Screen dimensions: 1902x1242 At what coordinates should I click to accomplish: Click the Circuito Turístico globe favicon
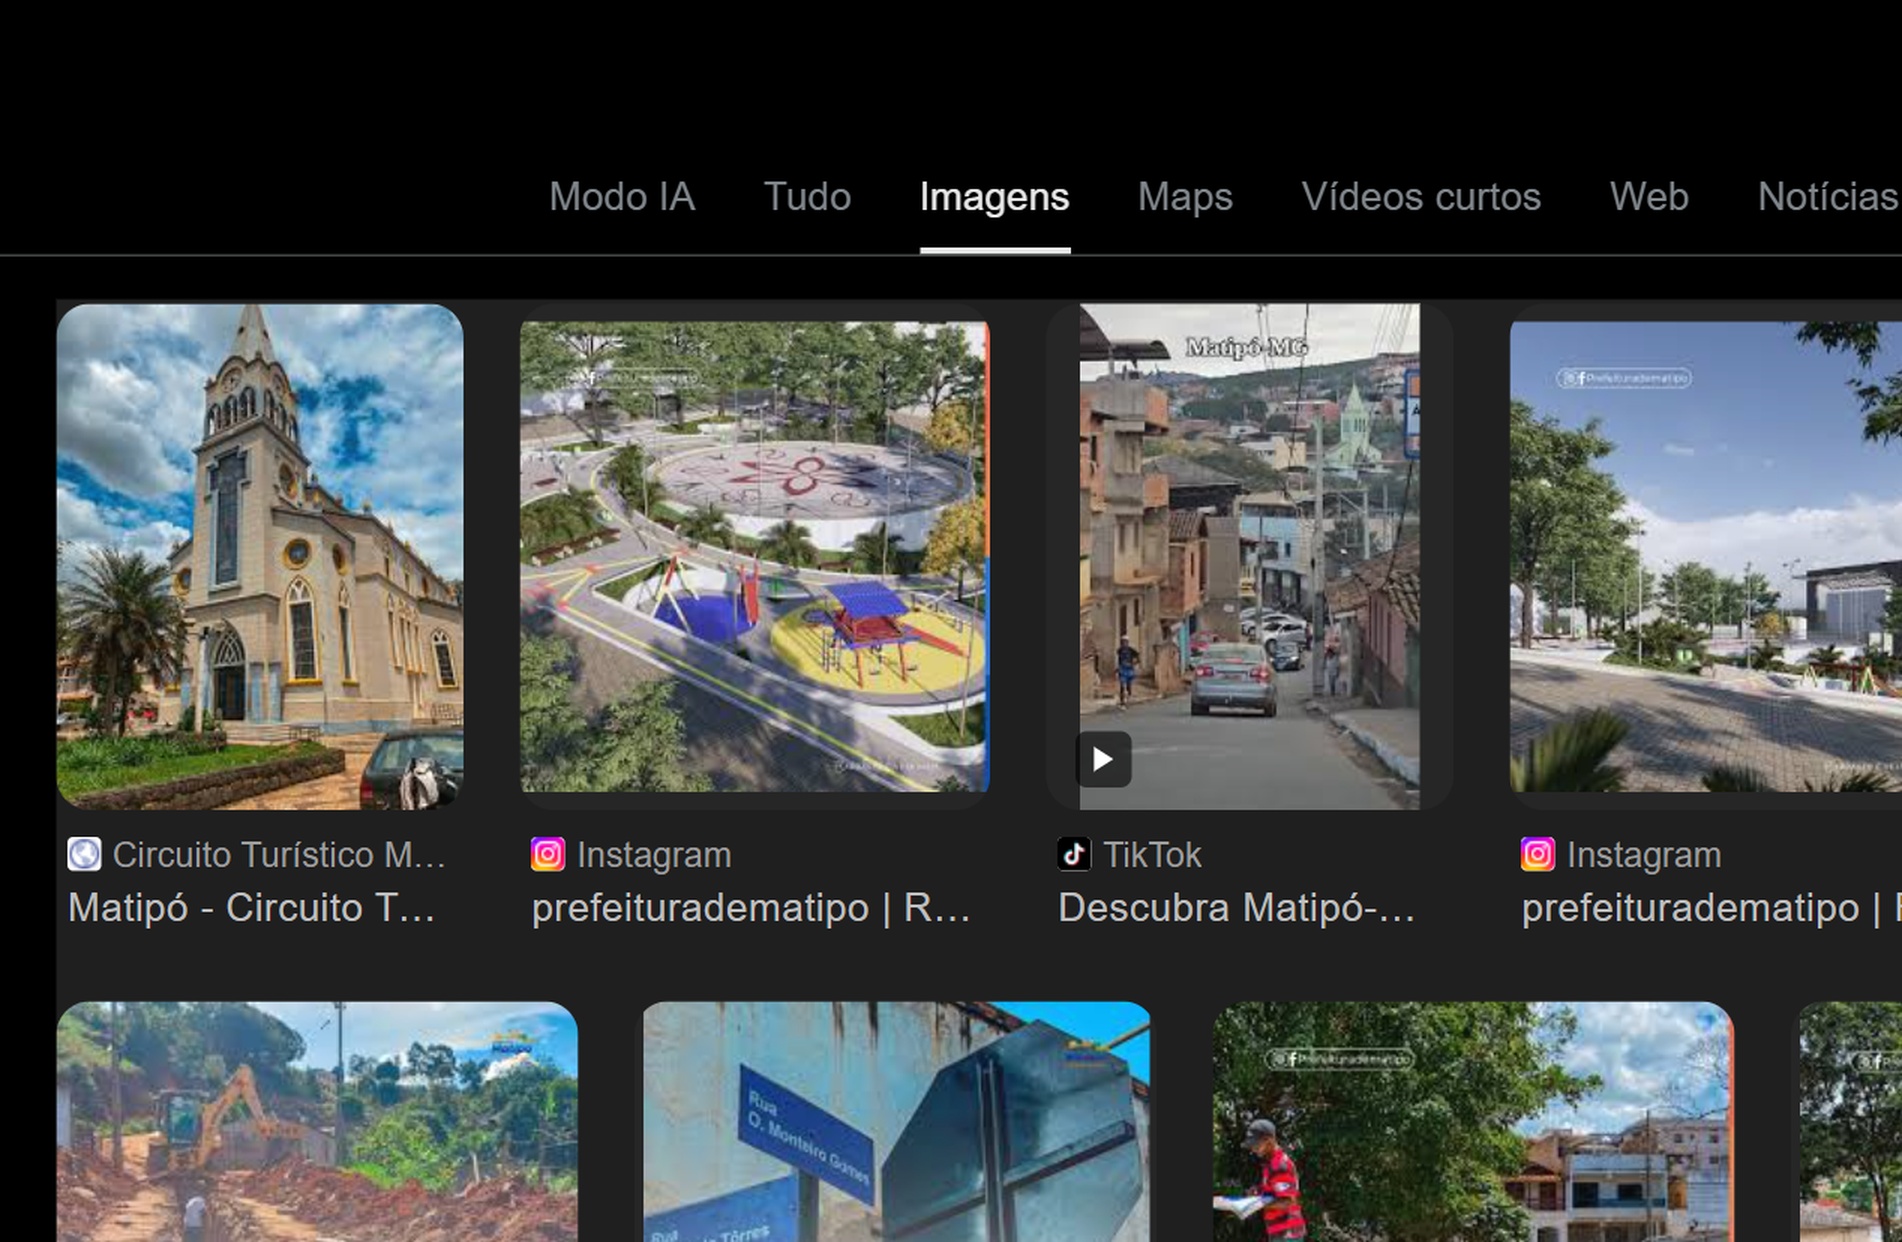coord(84,855)
